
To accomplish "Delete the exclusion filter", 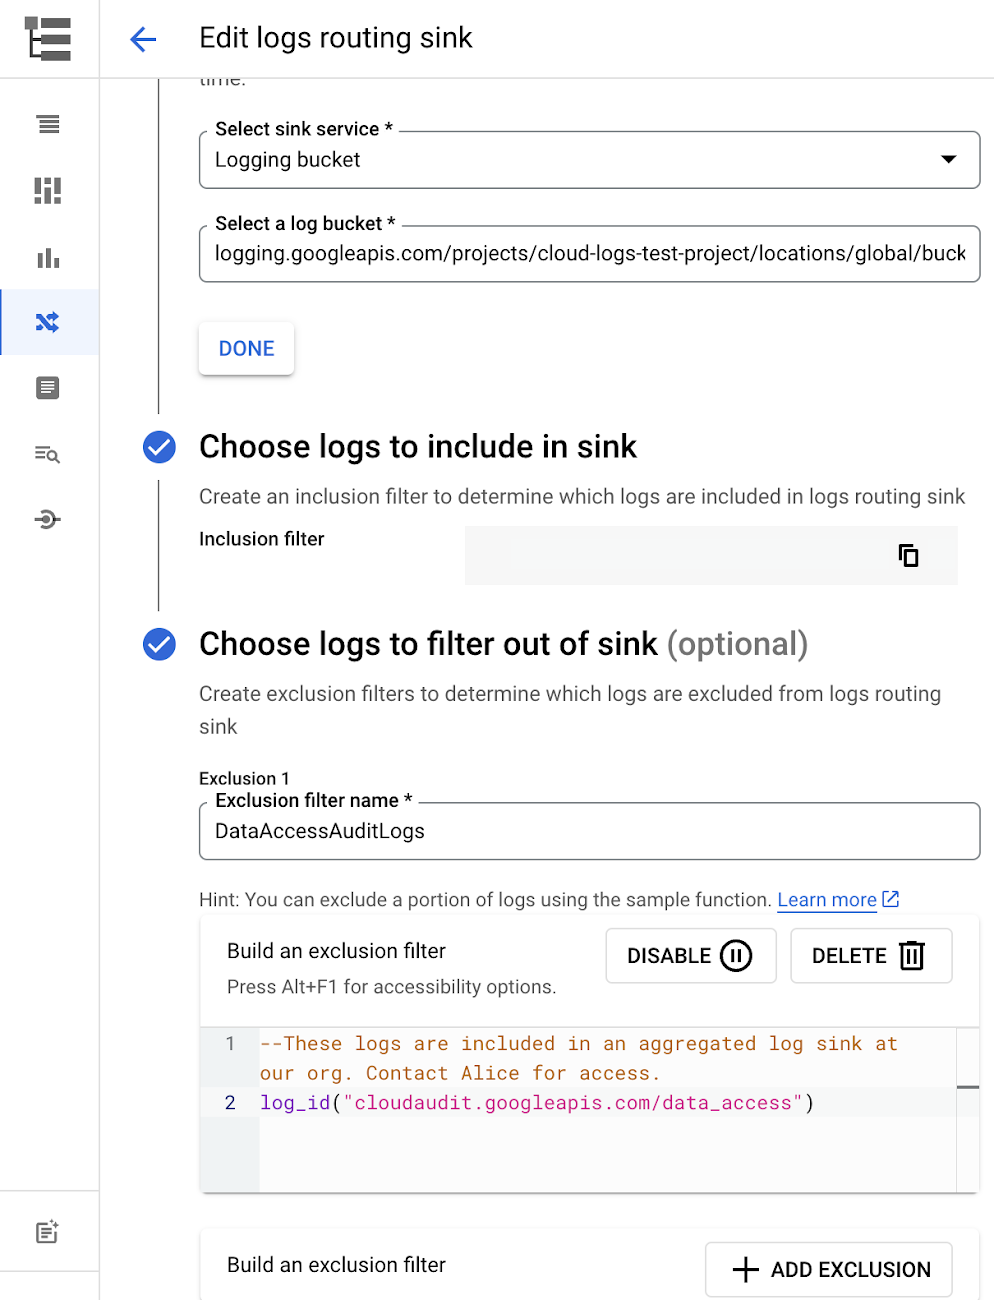I will tap(871, 955).
